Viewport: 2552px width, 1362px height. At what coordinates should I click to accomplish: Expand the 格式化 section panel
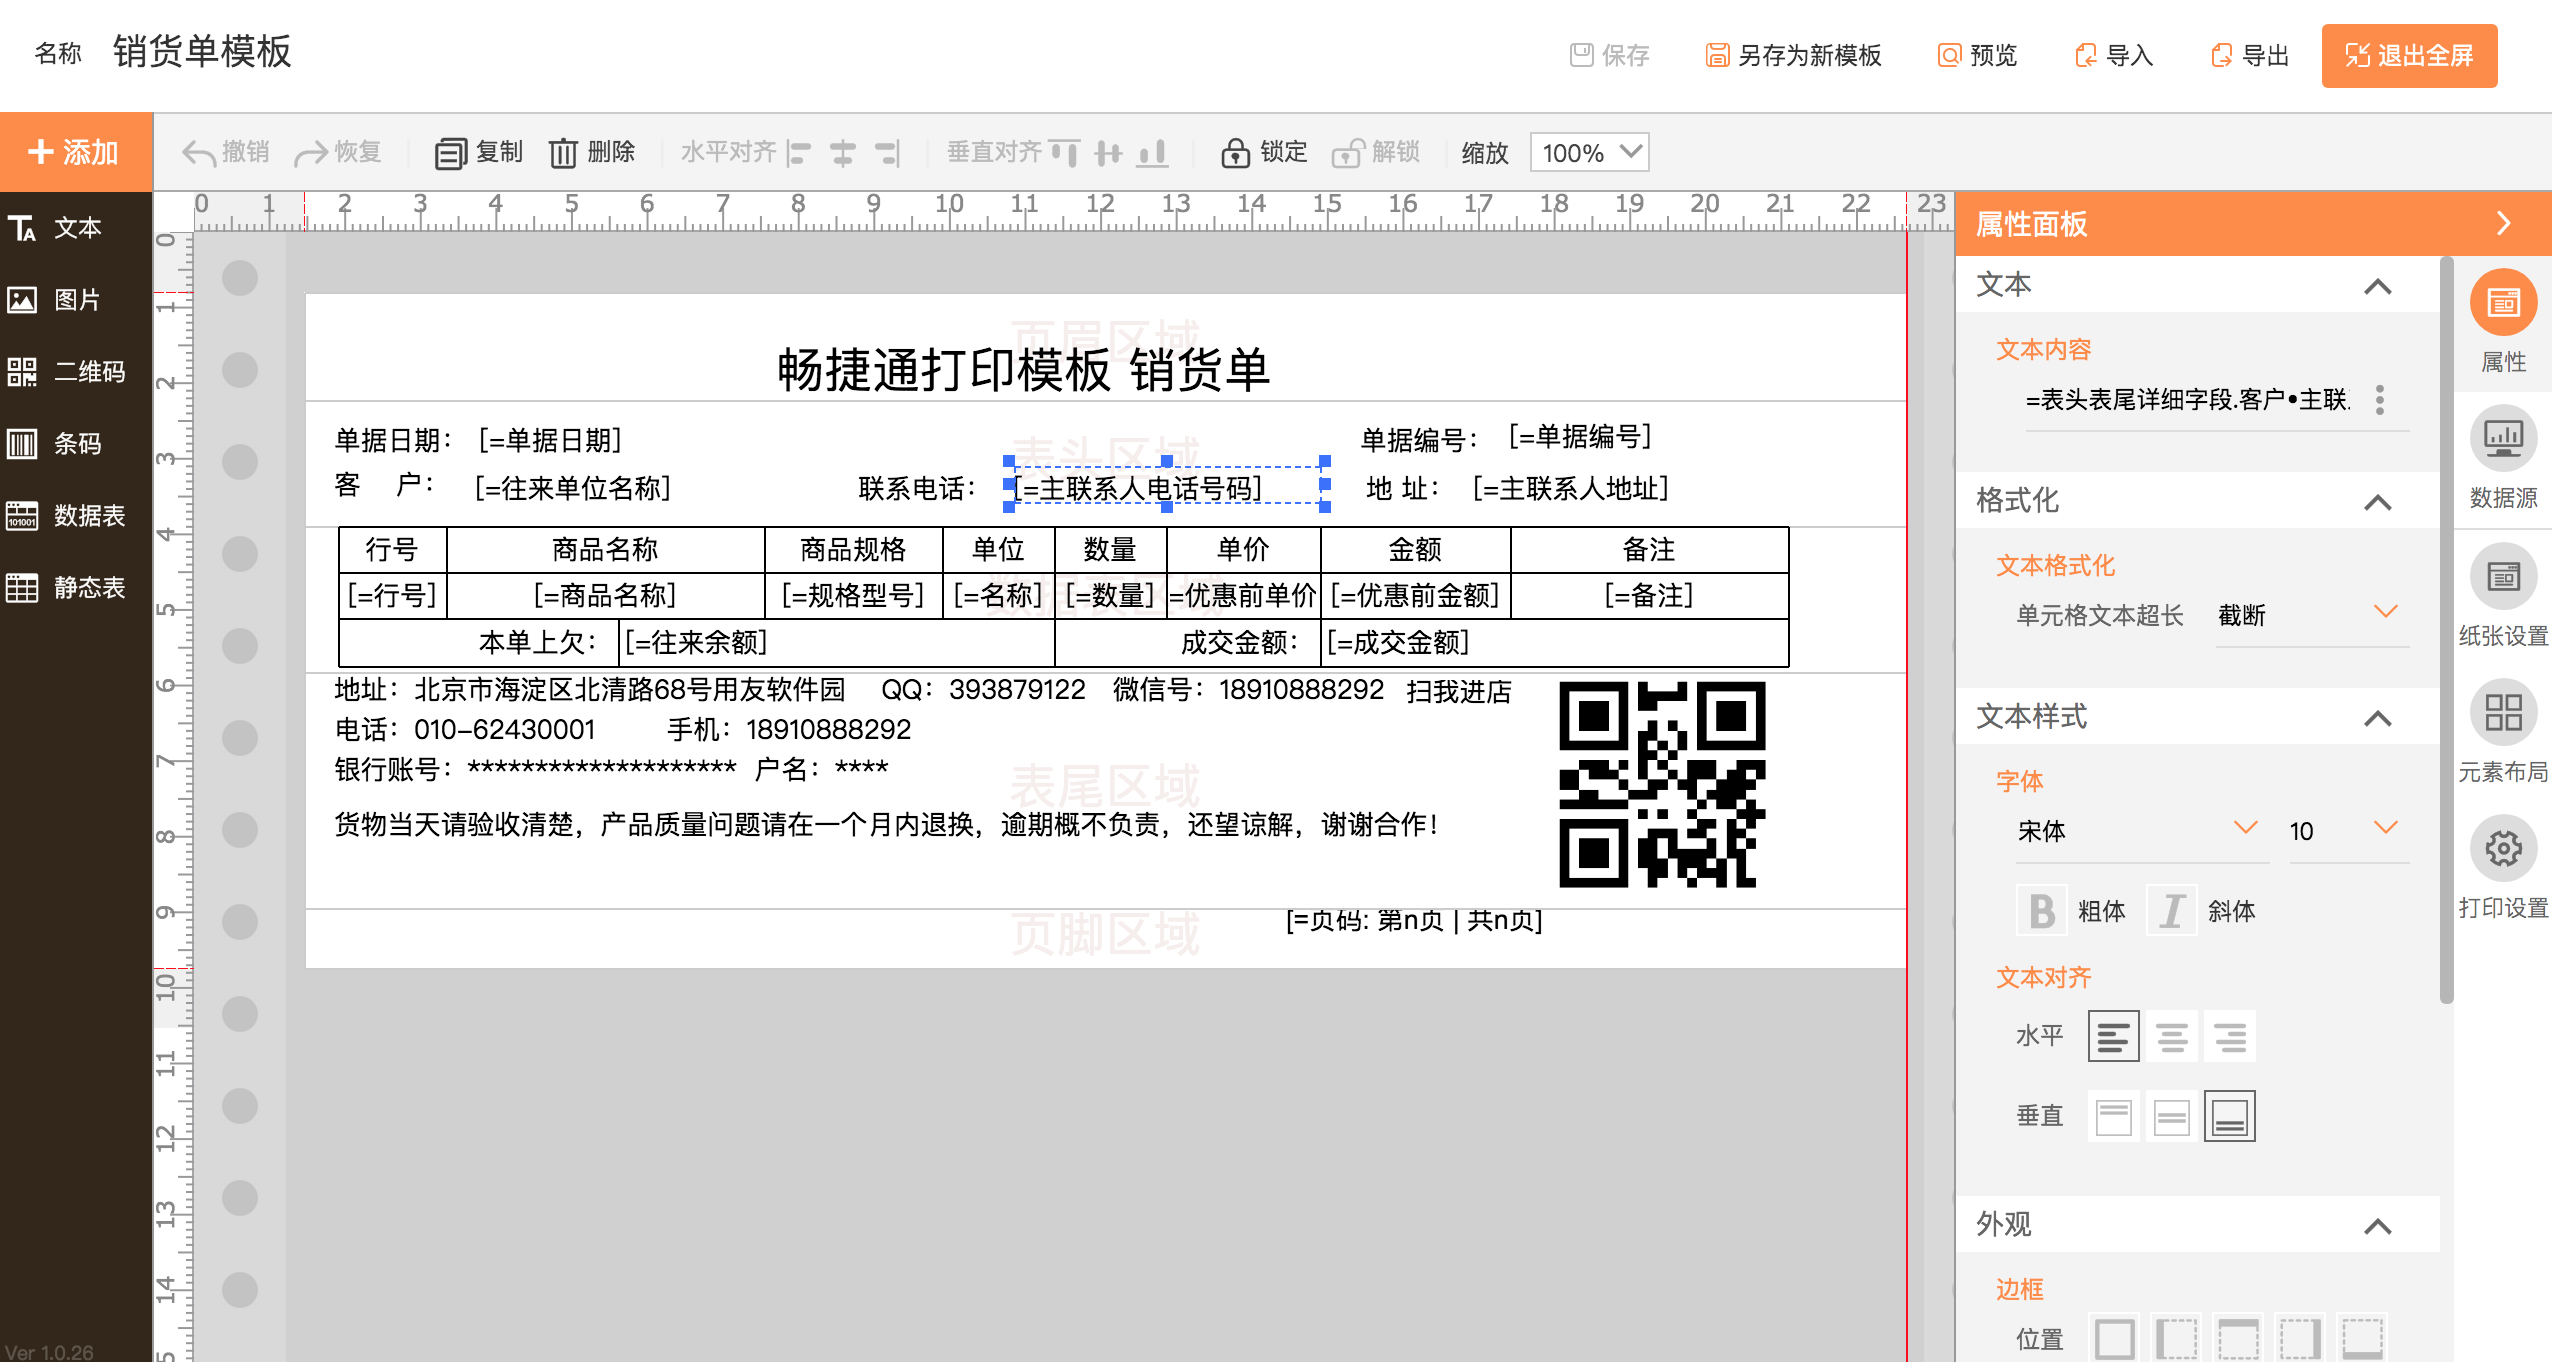(2376, 501)
